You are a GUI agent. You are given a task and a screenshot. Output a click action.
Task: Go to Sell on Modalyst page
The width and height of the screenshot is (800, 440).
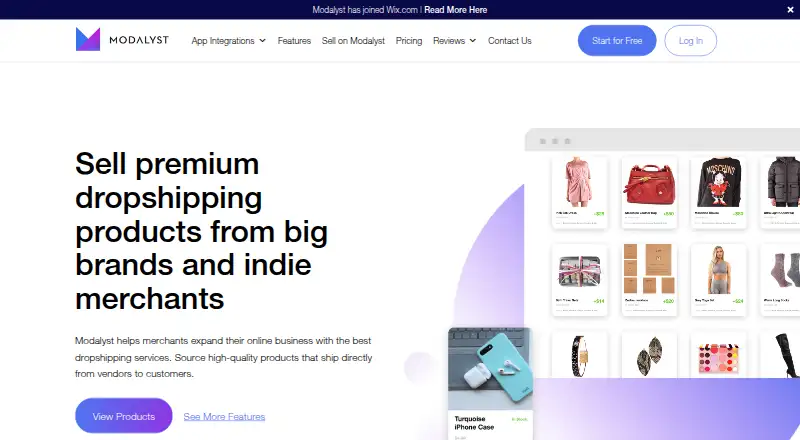pos(353,41)
